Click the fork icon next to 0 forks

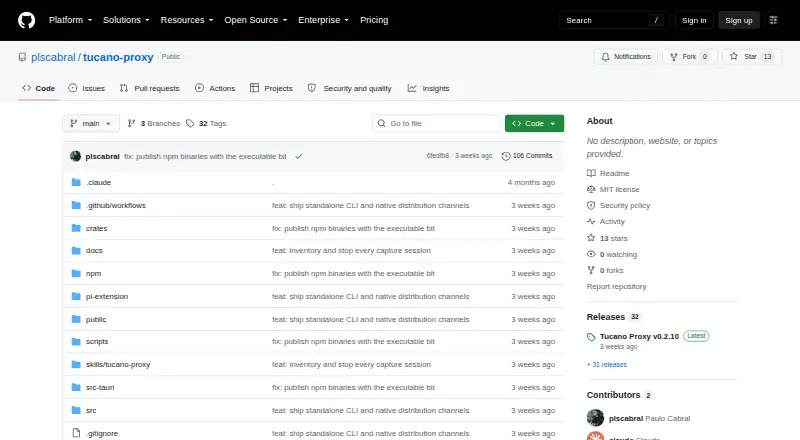coord(591,270)
